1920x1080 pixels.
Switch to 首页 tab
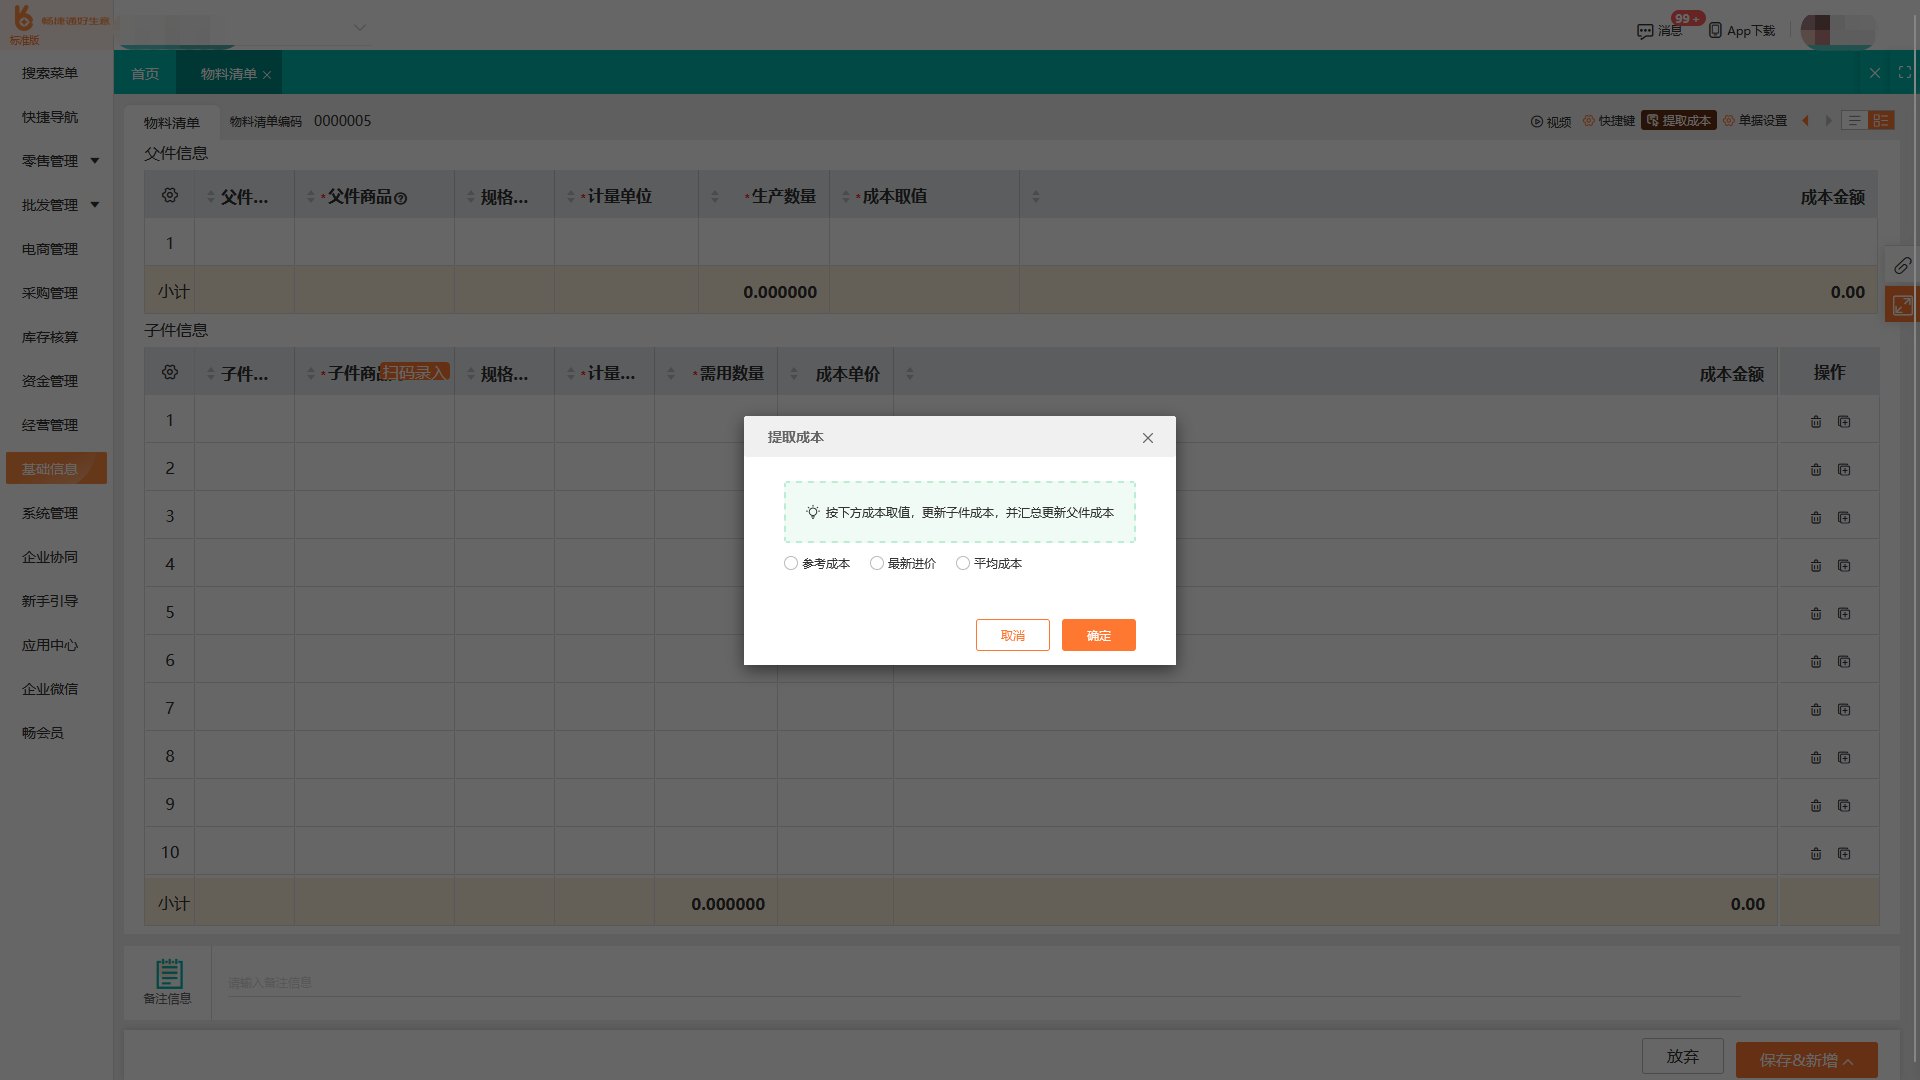(x=145, y=73)
